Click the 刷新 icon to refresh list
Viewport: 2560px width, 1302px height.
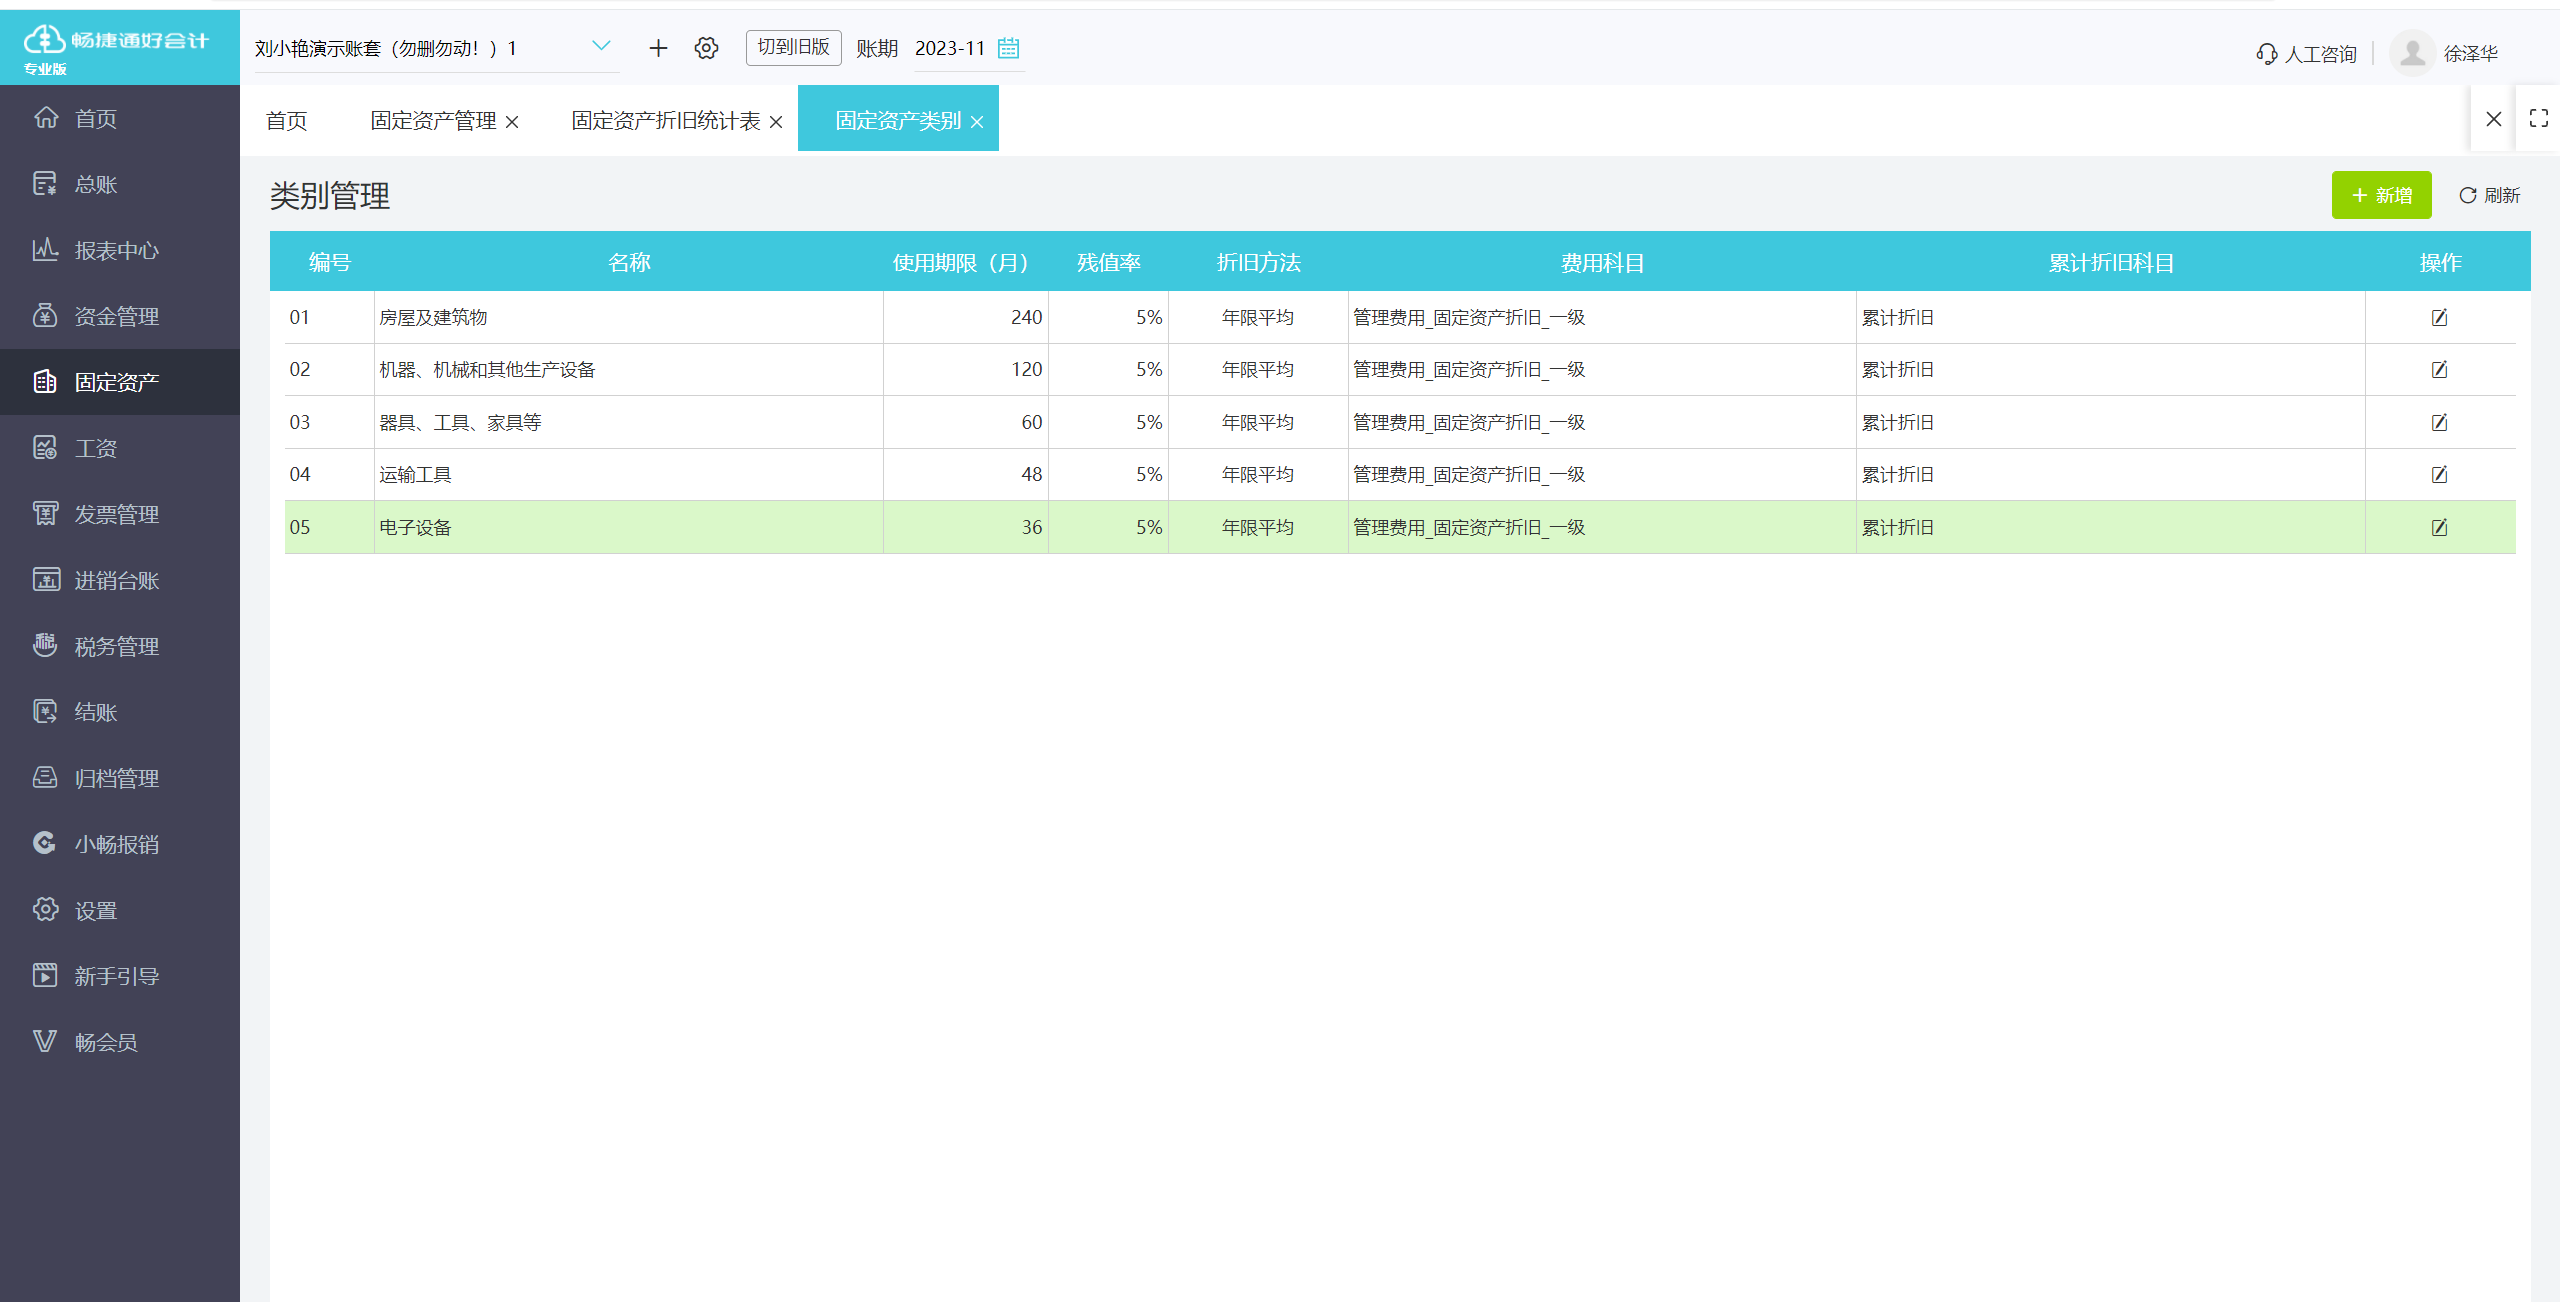click(x=2465, y=194)
